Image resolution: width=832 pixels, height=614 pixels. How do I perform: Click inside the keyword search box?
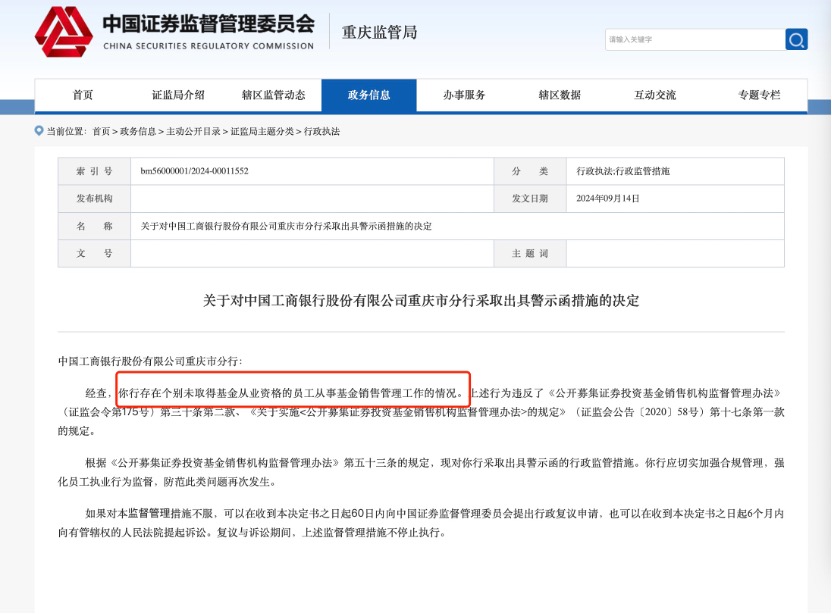pyautogui.click(x=690, y=38)
